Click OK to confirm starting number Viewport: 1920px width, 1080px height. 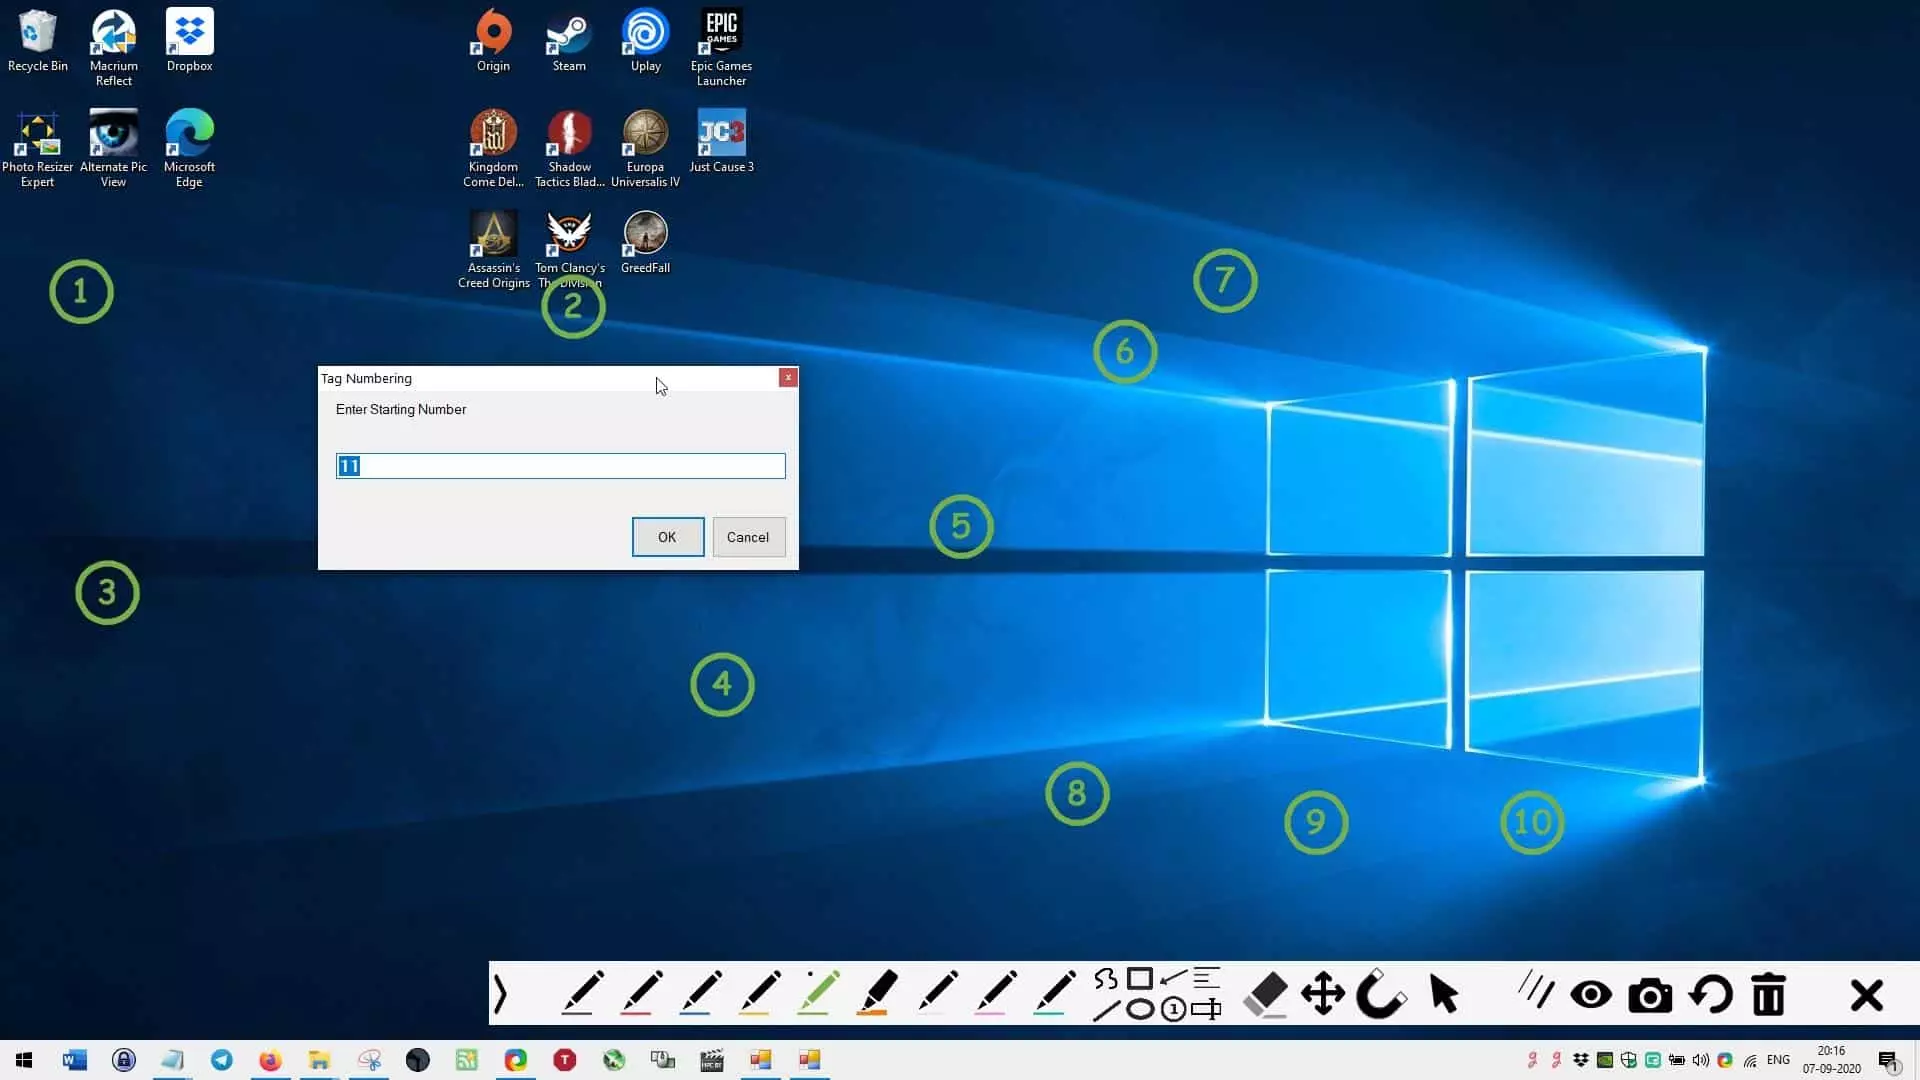pyautogui.click(x=666, y=537)
